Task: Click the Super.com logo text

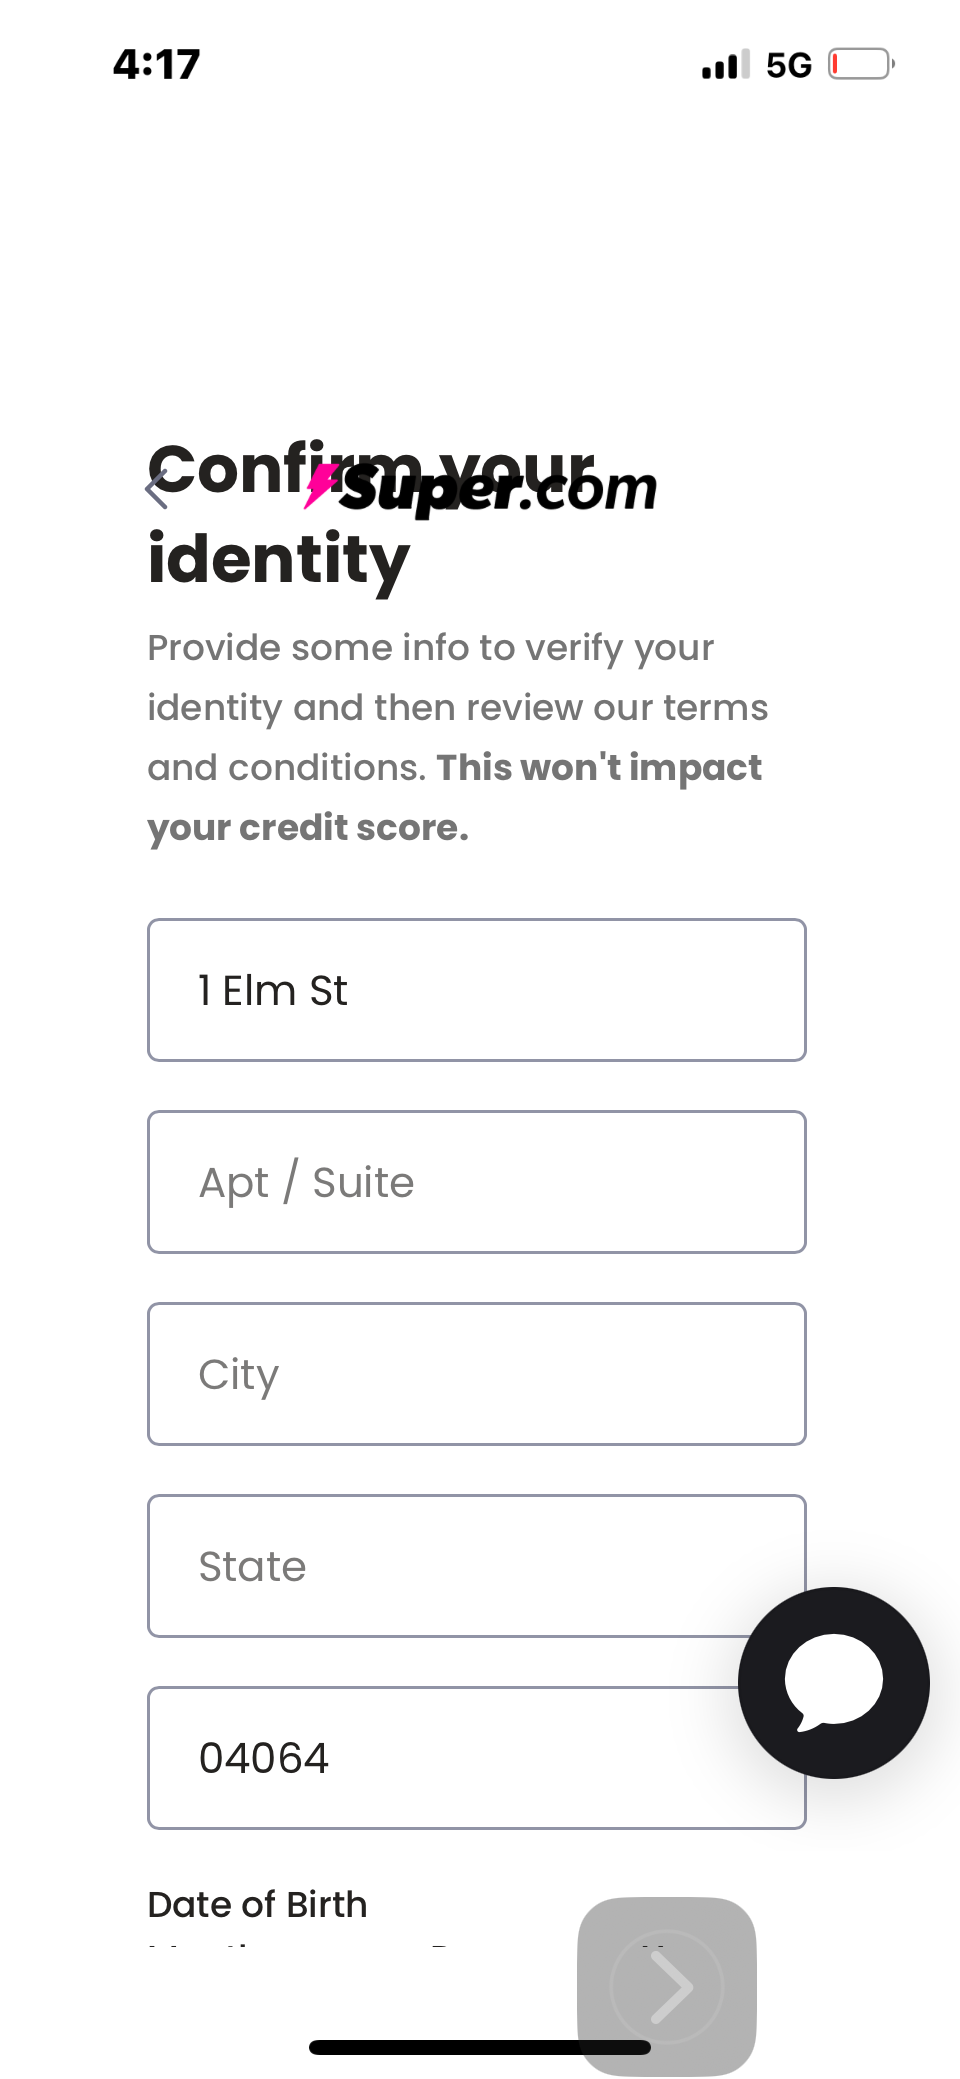Action: point(498,490)
